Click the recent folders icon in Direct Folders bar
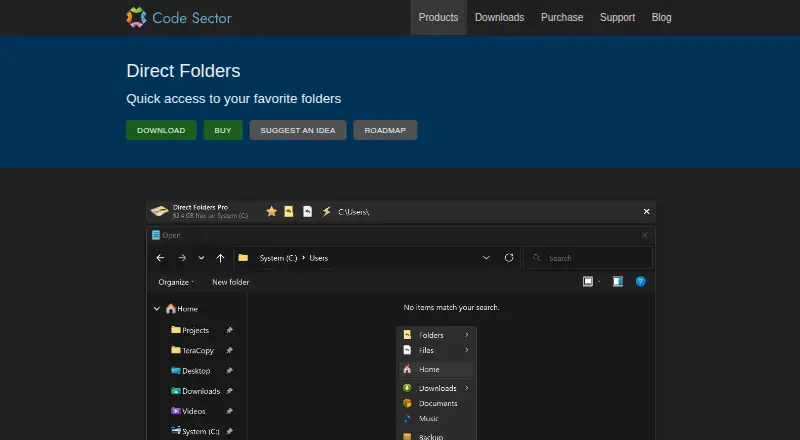Screen dimensions: 800x440 [289, 211]
